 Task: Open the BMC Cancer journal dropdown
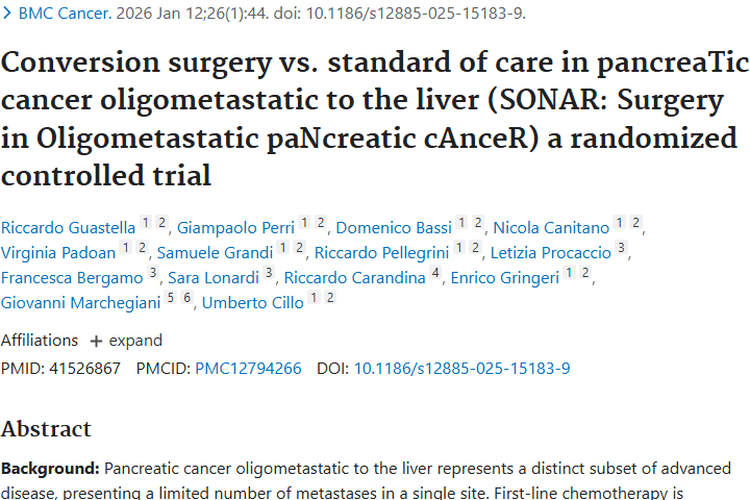tap(65, 13)
